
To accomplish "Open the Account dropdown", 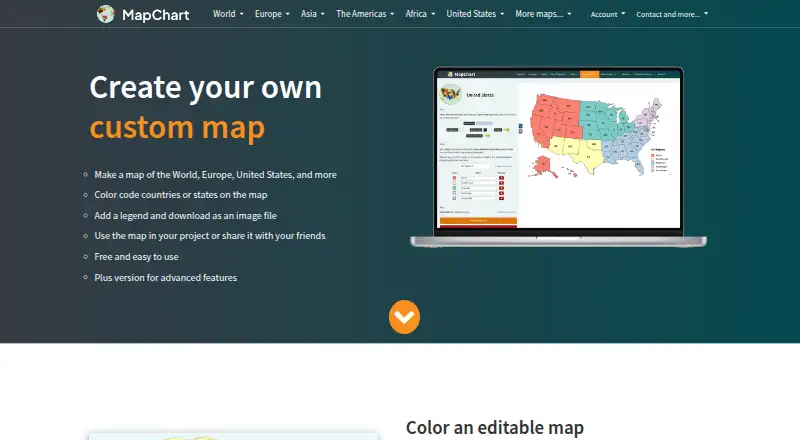I will [608, 14].
